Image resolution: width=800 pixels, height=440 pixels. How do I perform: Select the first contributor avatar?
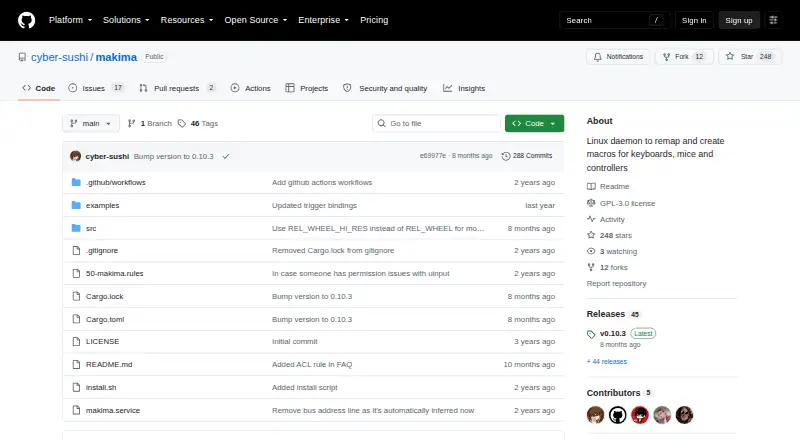click(x=595, y=415)
